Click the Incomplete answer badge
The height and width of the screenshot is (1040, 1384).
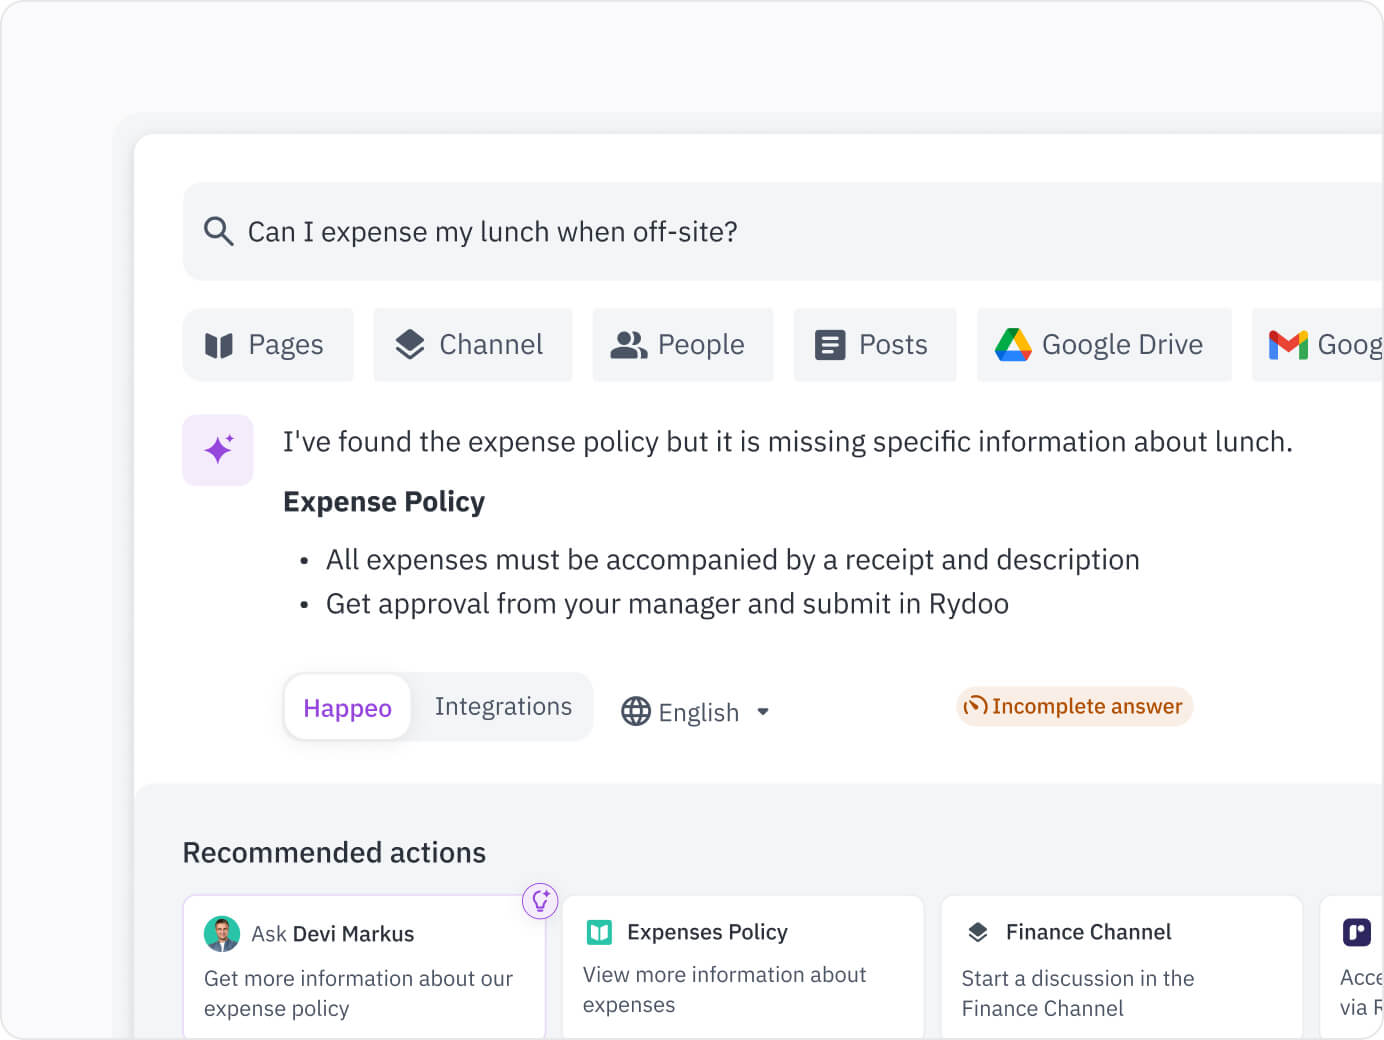click(x=1074, y=706)
